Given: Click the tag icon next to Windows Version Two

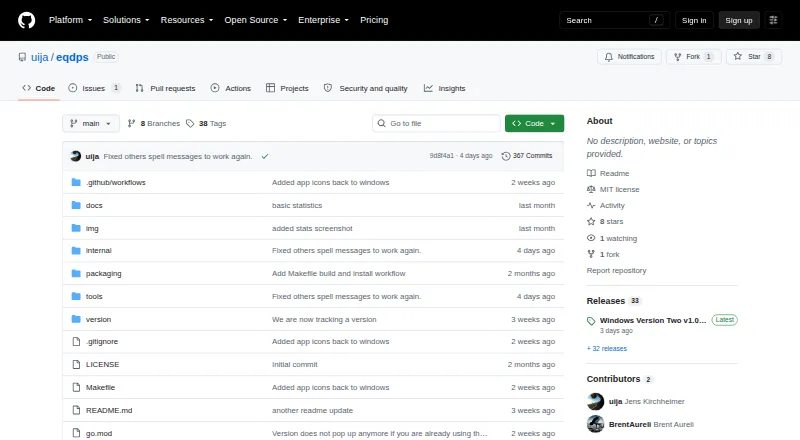Looking at the screenshot, I should pyautogui.click(x=591, y=321).
